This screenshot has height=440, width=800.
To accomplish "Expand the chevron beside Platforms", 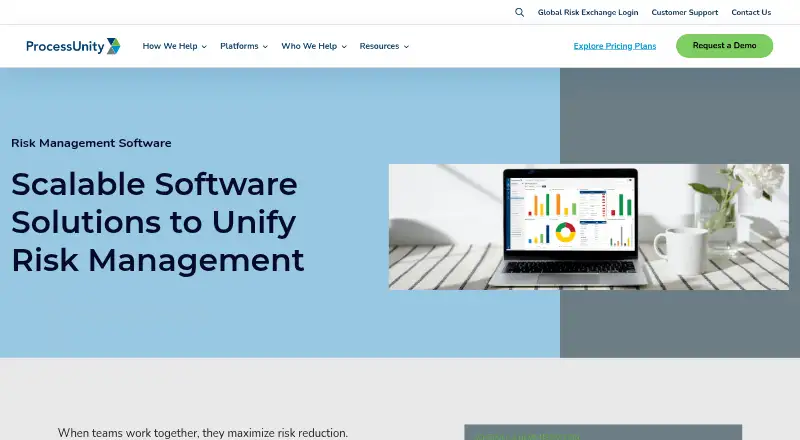I will pos(265,46).
